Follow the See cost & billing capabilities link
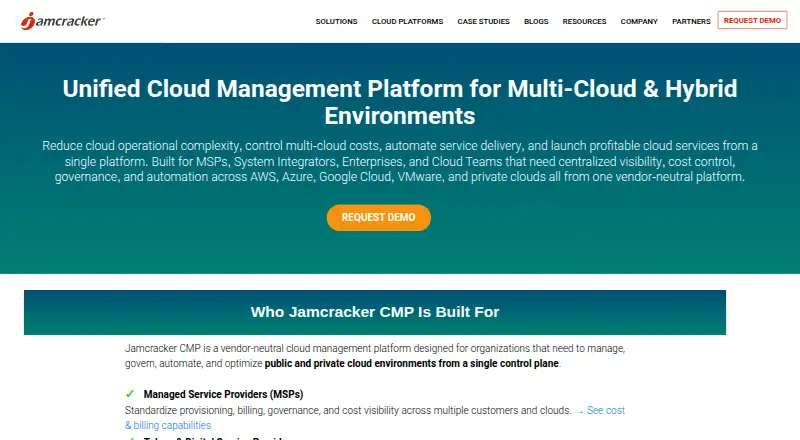The height and width of the screenshot is (440, 800). [606, 410]
